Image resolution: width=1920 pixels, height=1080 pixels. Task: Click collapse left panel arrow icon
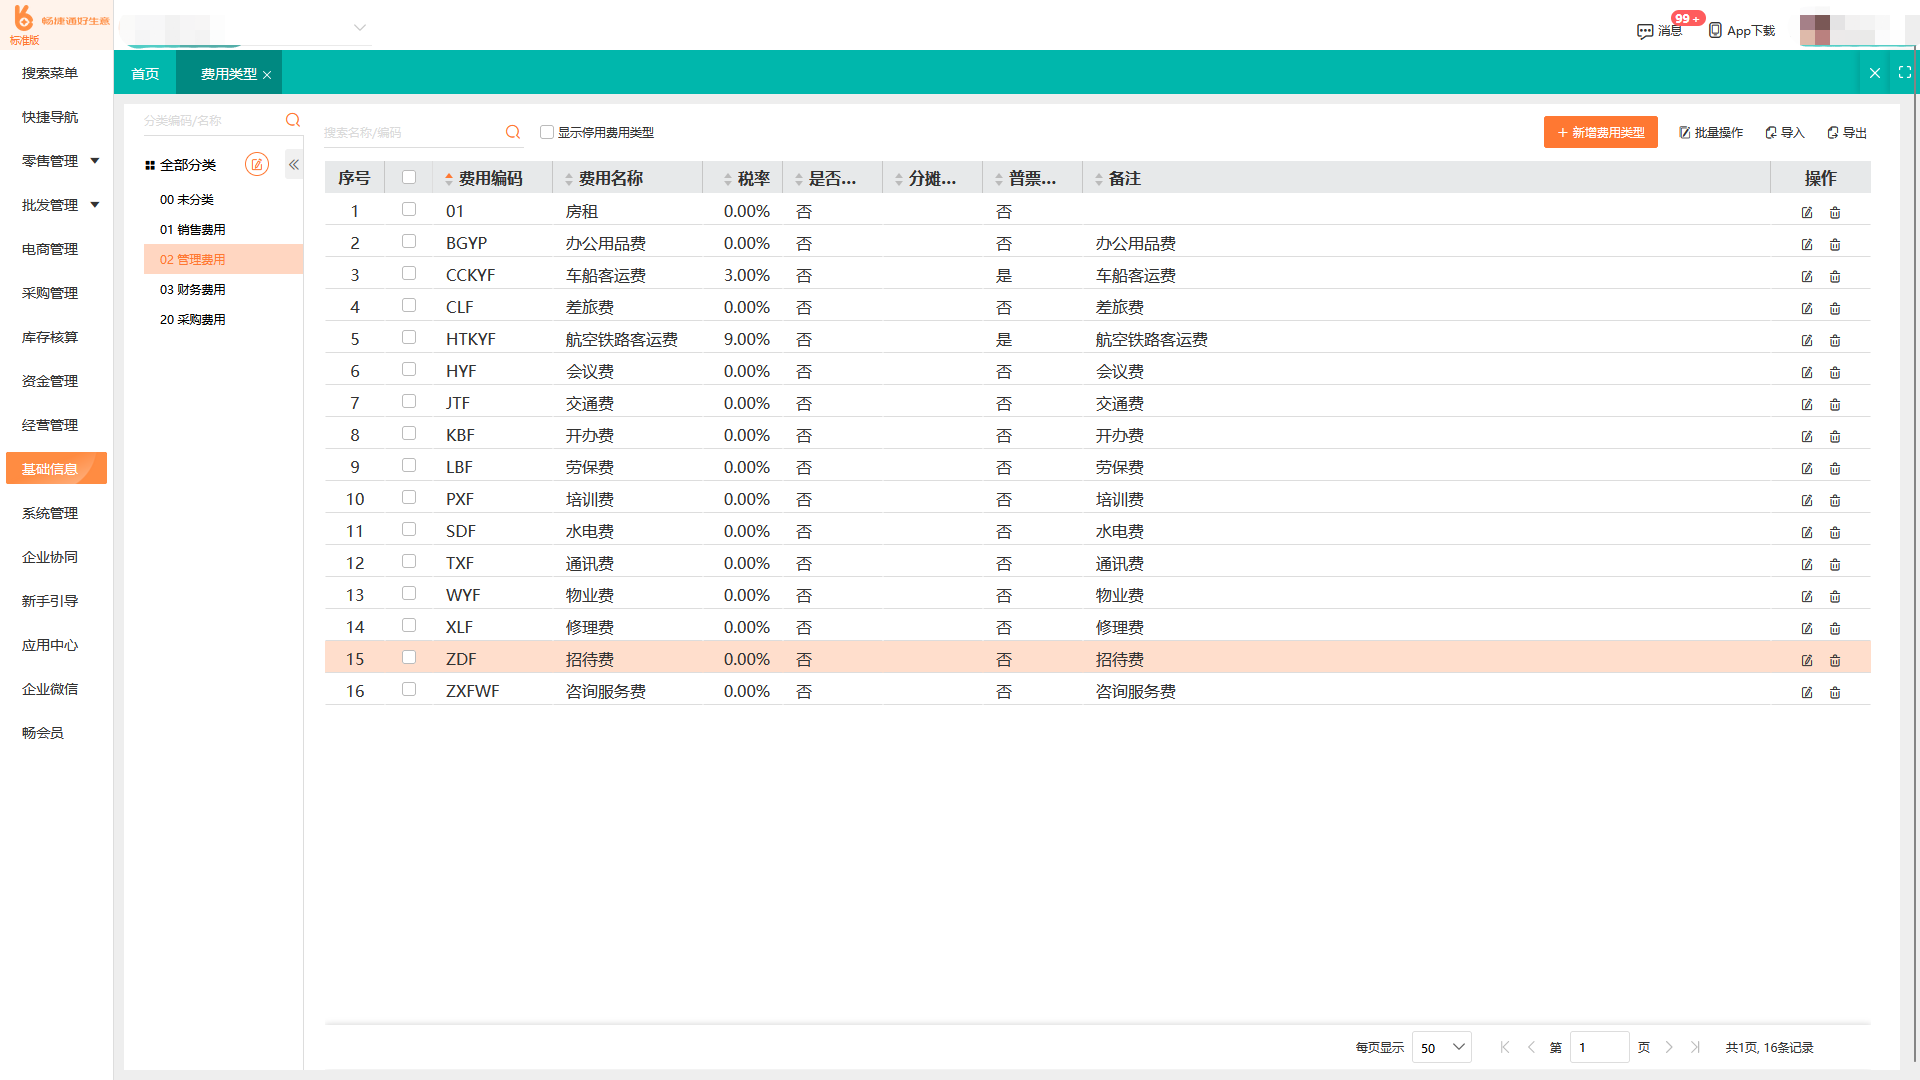(x=294, y=165)
